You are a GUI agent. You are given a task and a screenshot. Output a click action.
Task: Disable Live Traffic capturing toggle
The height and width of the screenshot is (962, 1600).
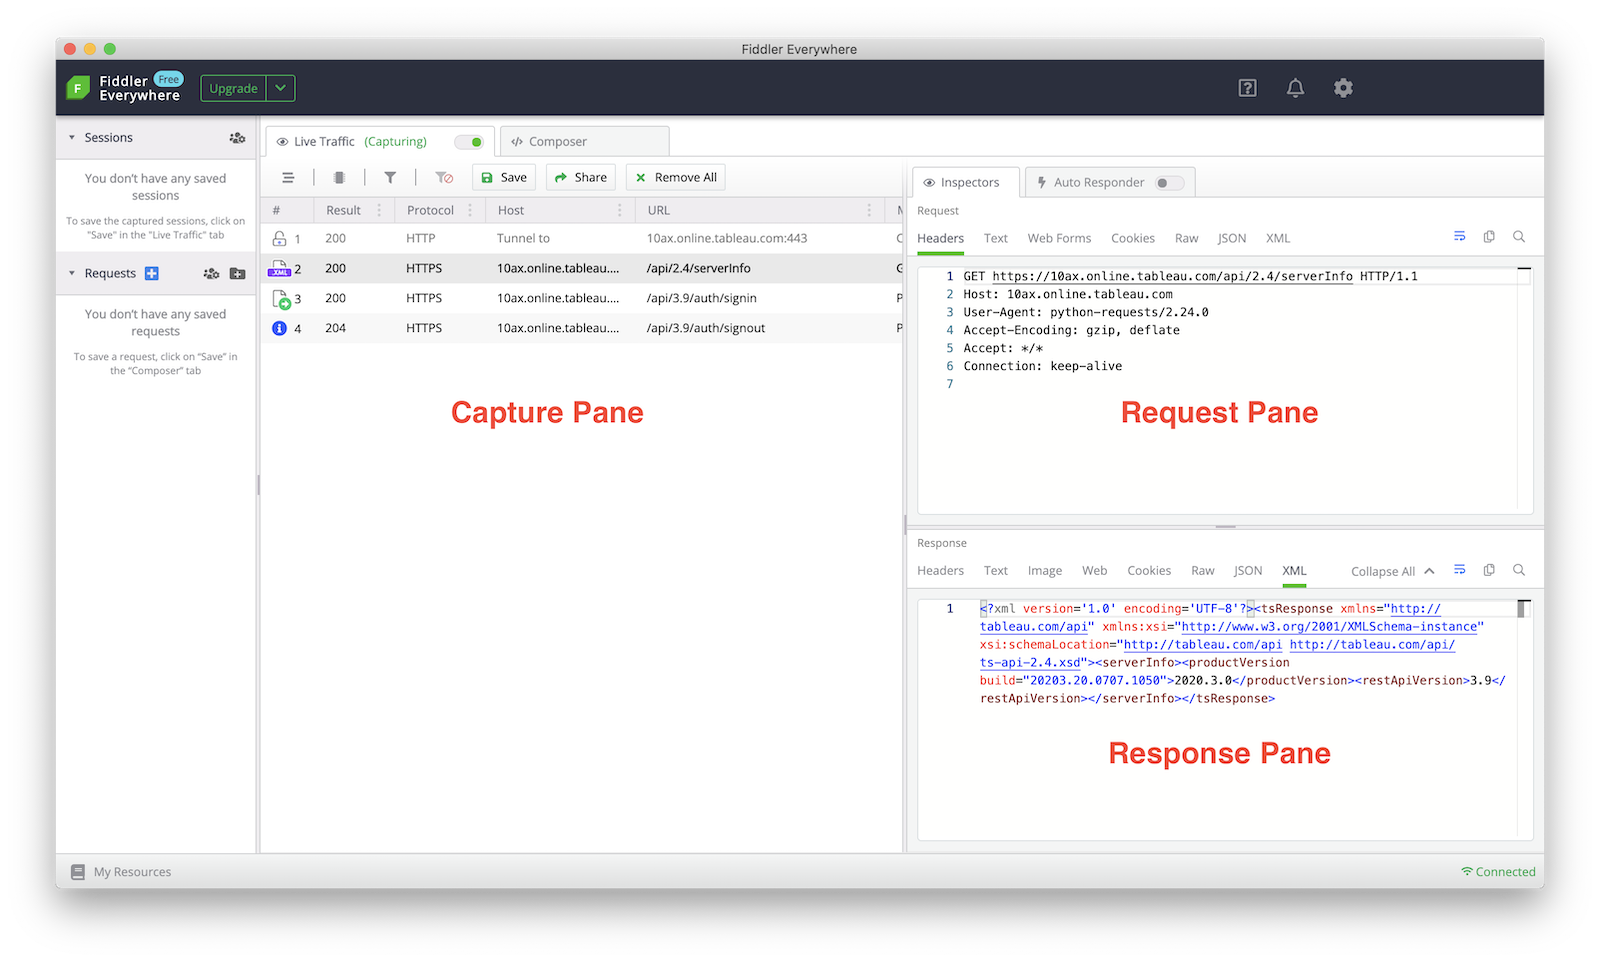pyautogui.click(x=468, y=141)
